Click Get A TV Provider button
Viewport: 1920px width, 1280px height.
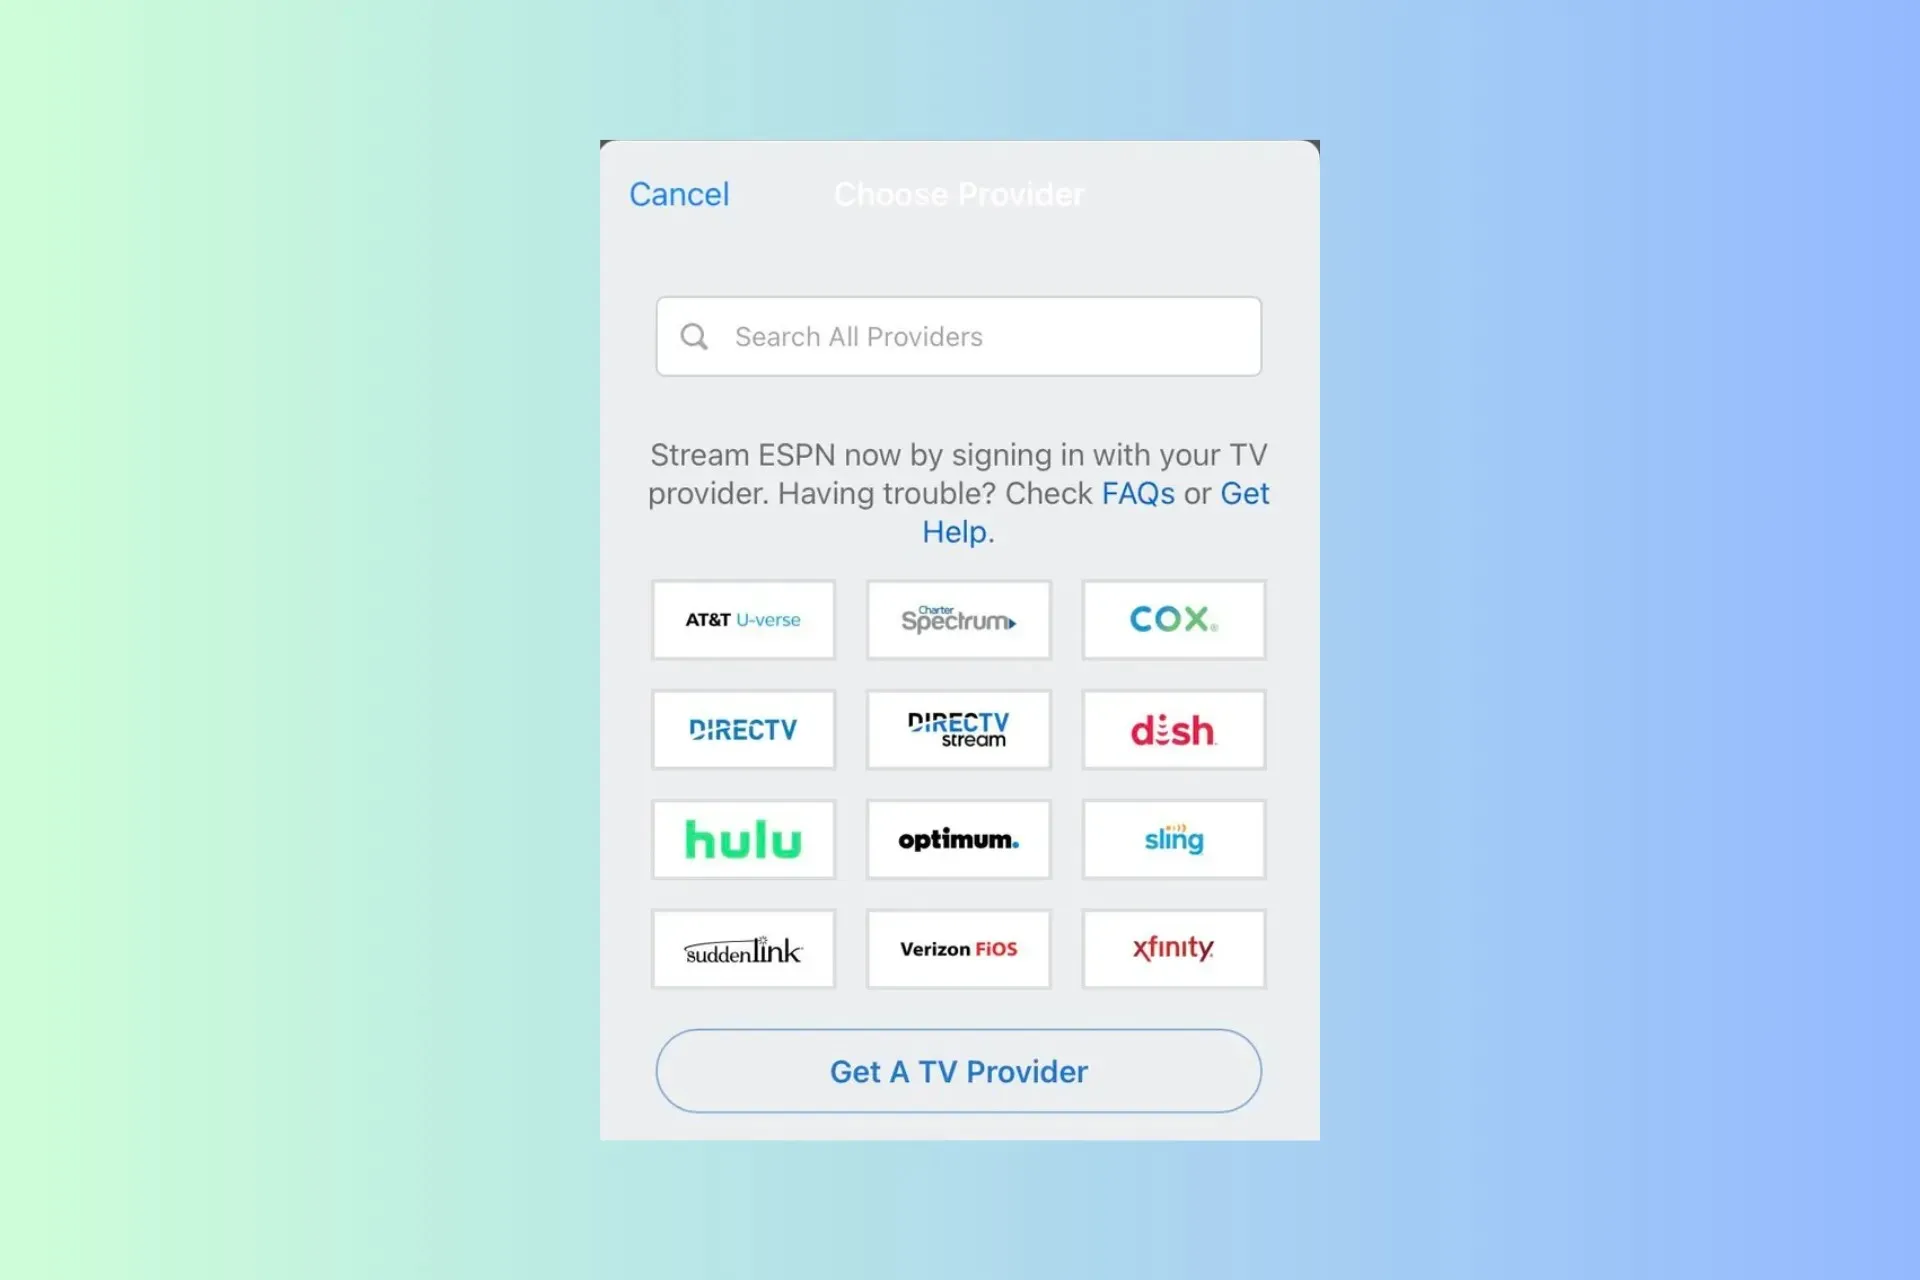click(x=959, y=1071)
